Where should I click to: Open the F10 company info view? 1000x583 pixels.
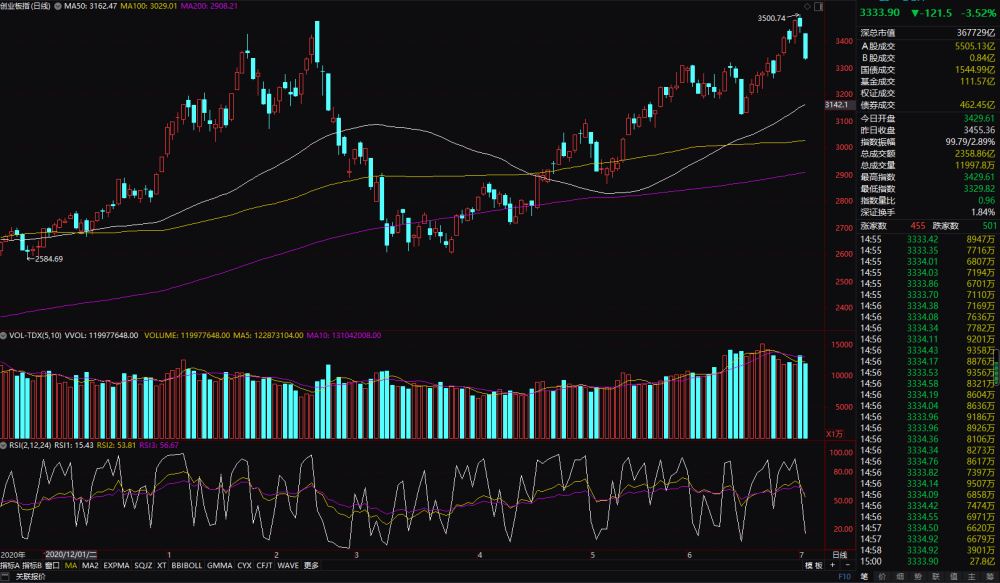pyautogui.click(x=843, y=577)
